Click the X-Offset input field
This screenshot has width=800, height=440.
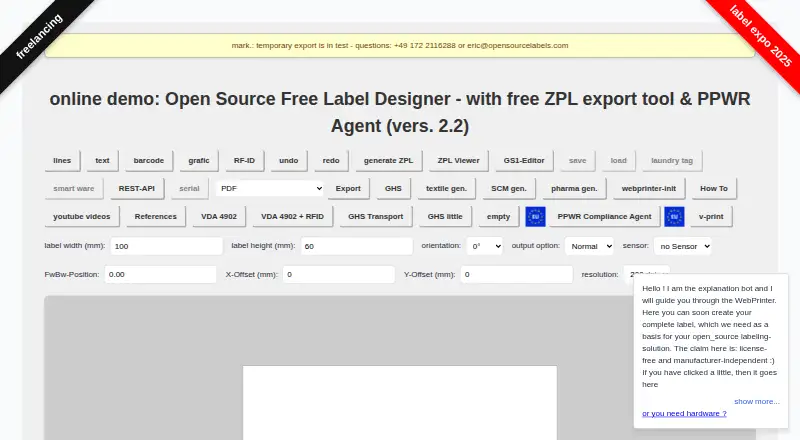tap(339, 274)
